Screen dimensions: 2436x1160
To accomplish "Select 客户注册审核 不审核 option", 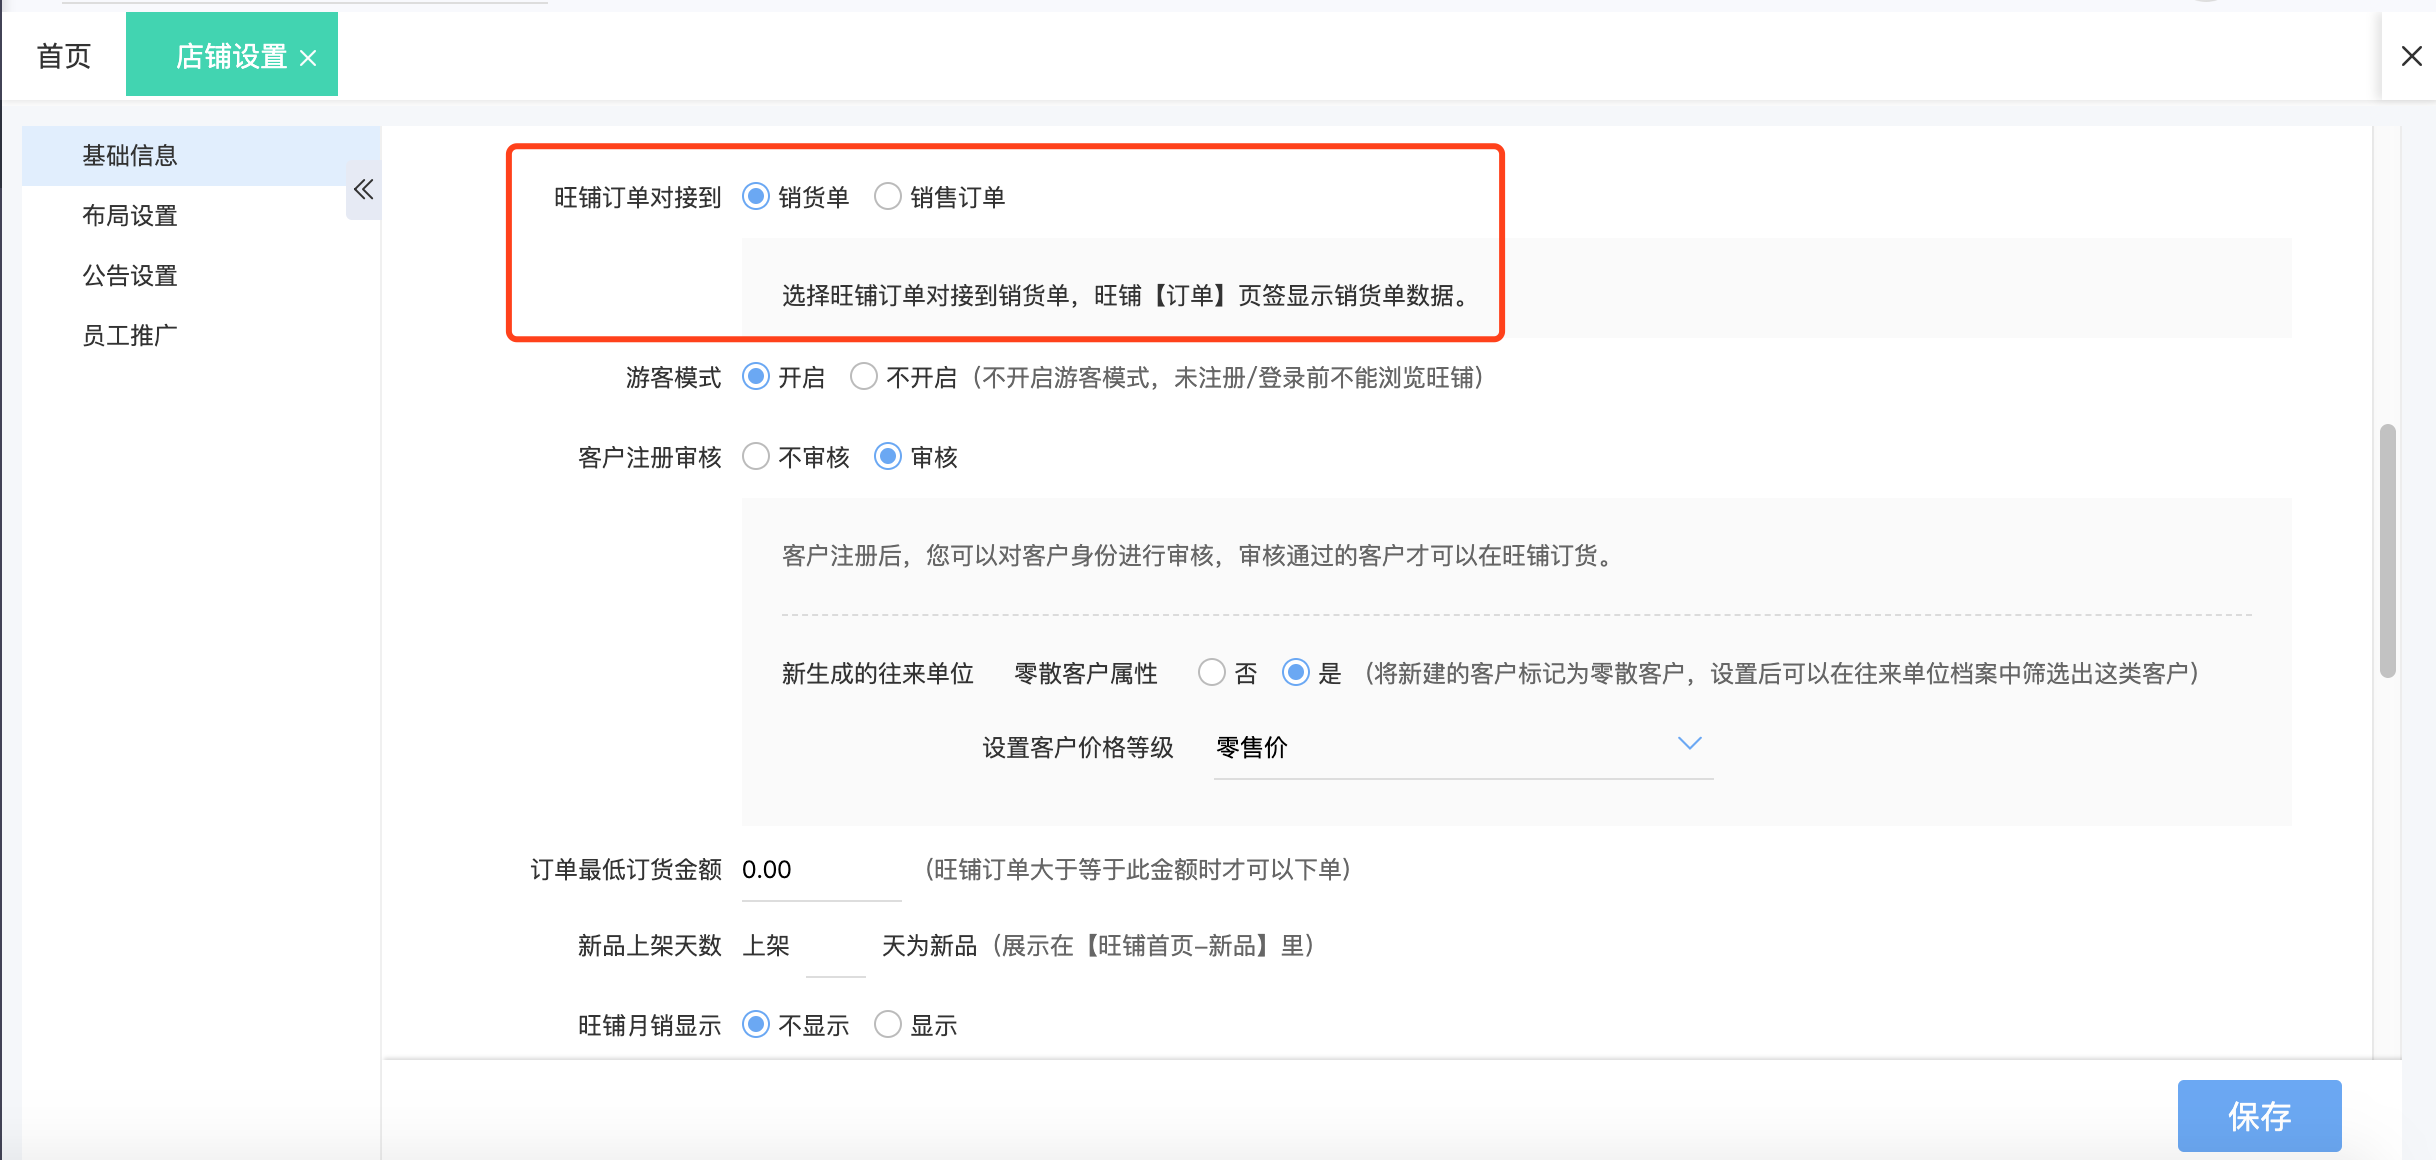I will click(x=753, y=455).
